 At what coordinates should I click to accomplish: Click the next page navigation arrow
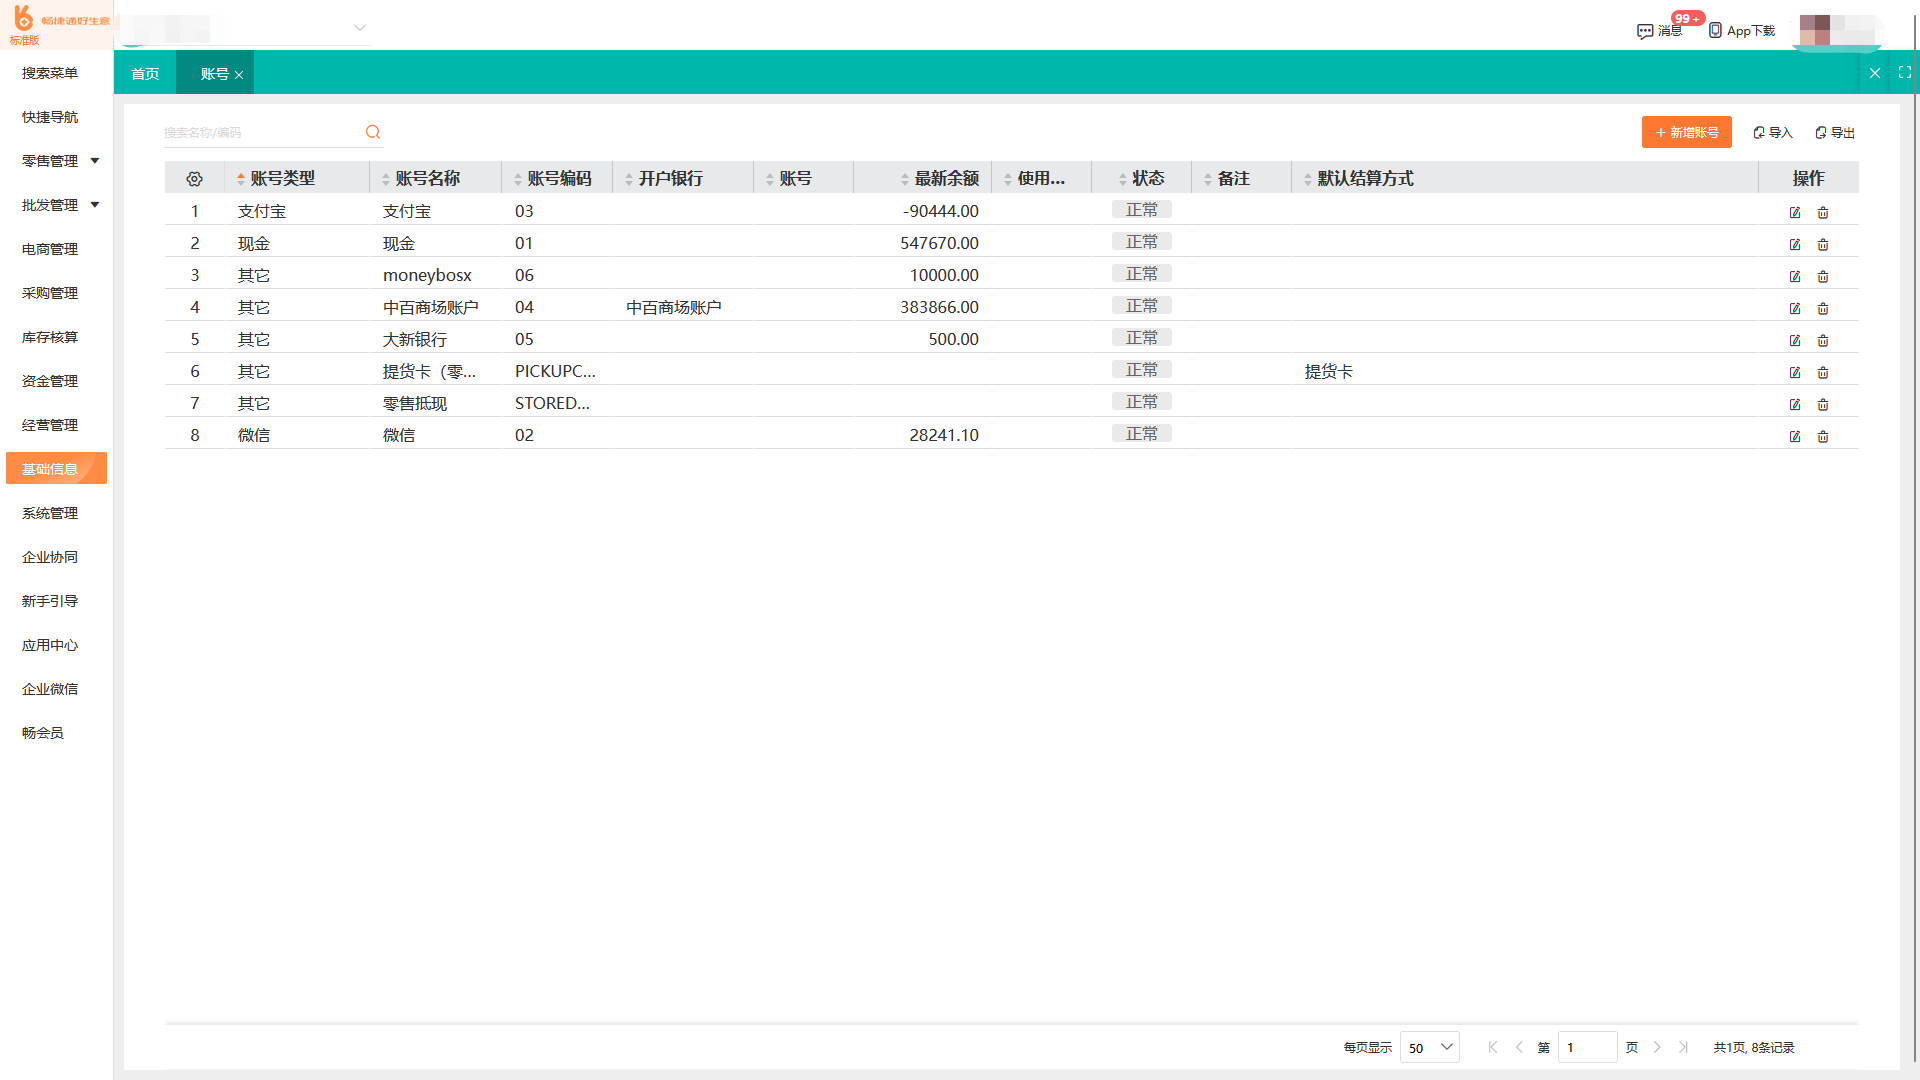(1658, 1047)
